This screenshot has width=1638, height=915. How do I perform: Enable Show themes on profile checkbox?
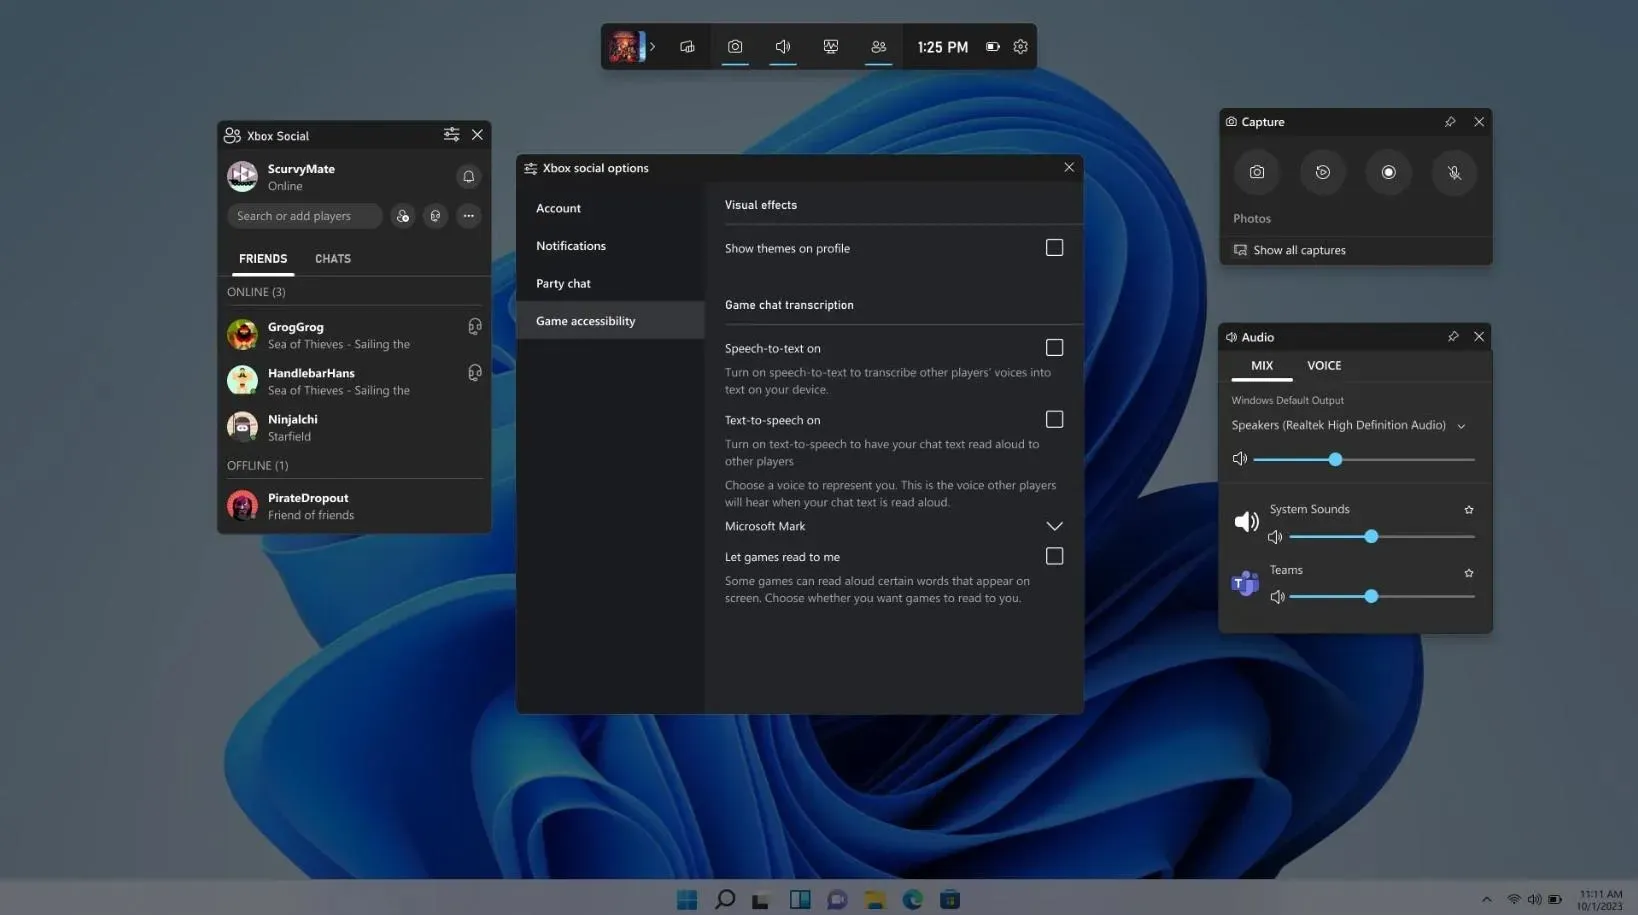click(1054, 247)
